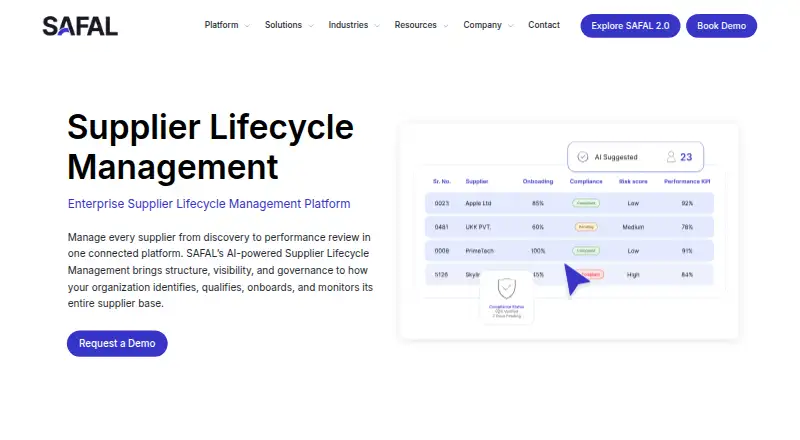Click the UKK PVT. supplier row
The width and height of the screenshot is (800, 440).
click(569, 227)
